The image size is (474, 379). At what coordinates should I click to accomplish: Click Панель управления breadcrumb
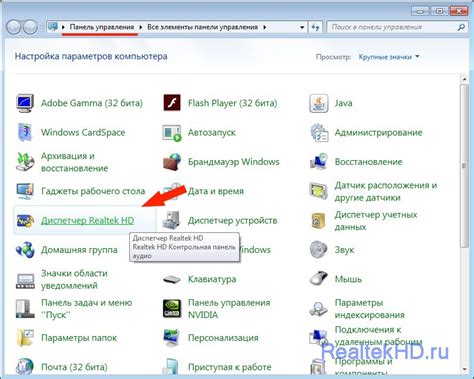(102, 27)
